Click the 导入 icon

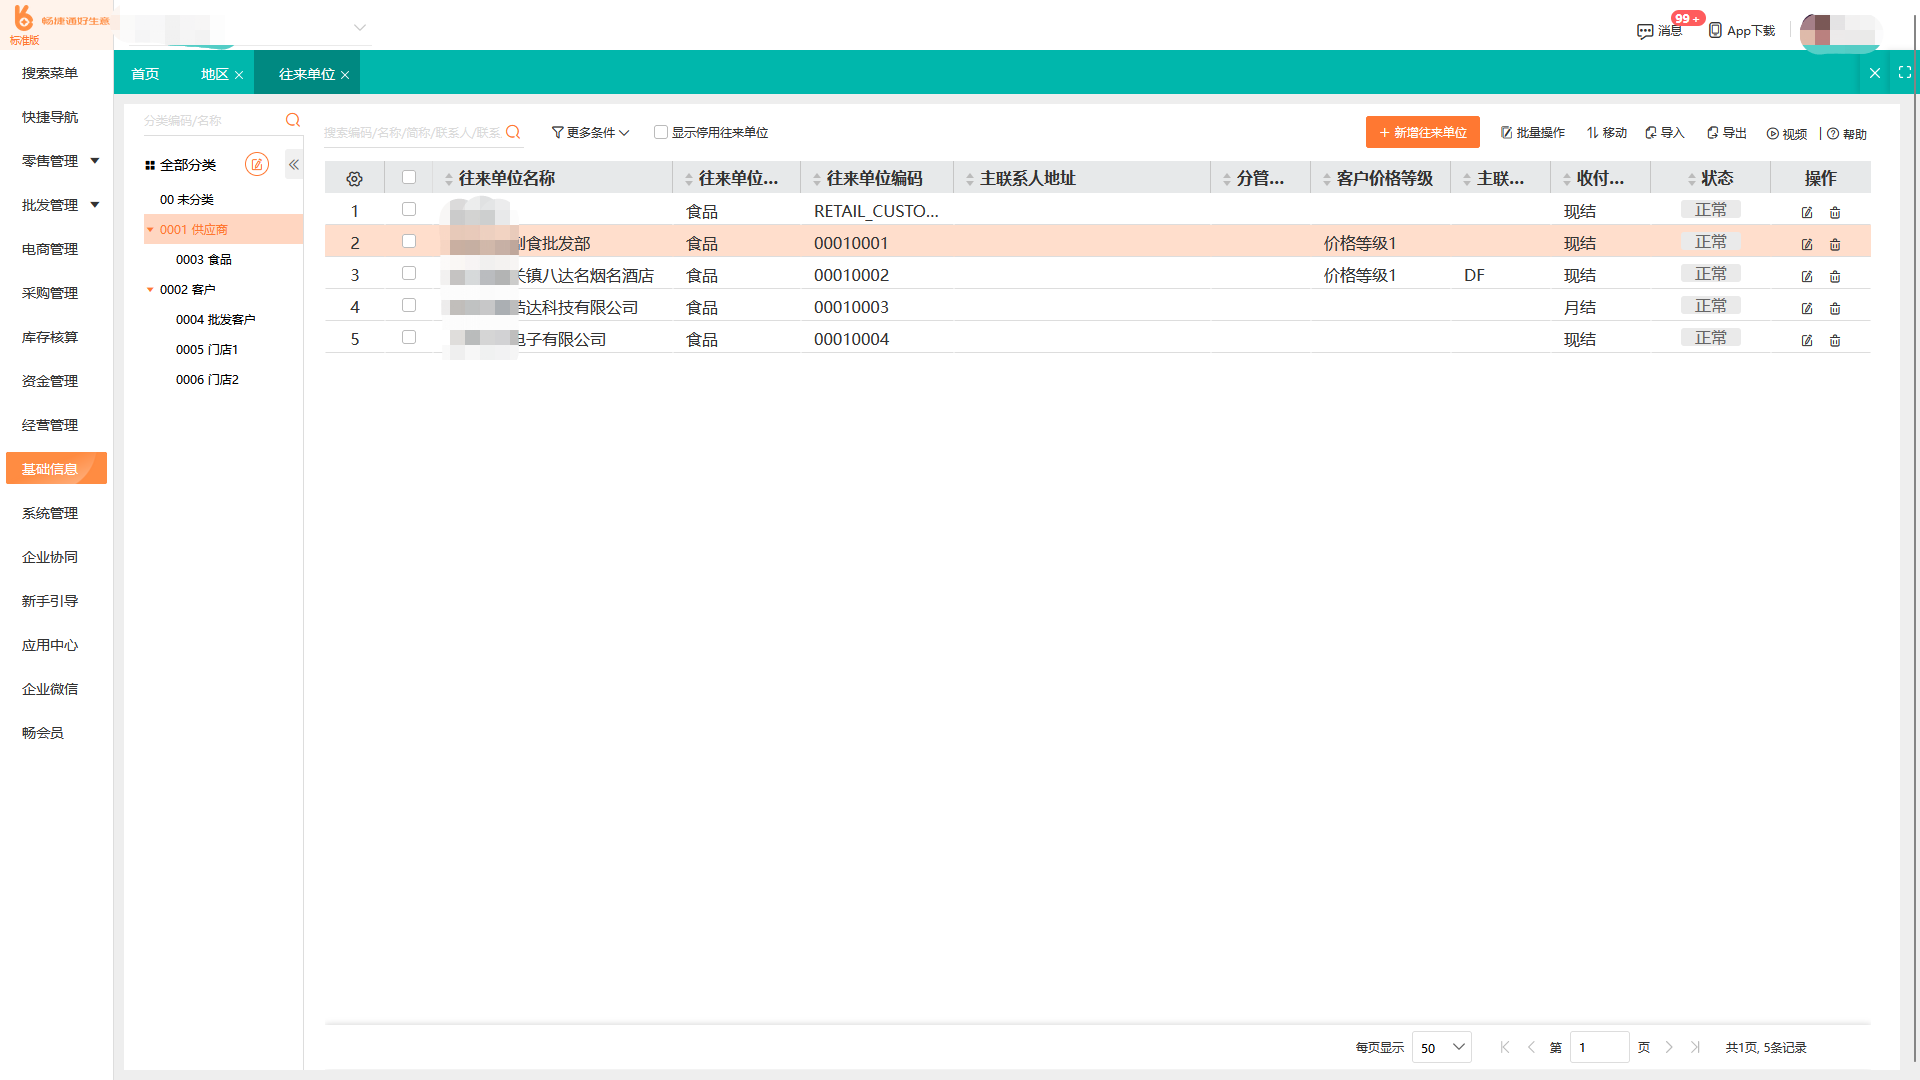tap(1668, 131)
